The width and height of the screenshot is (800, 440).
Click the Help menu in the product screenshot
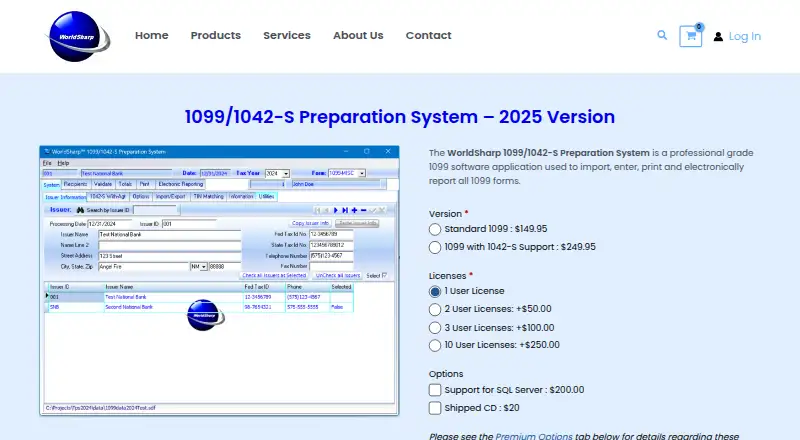coord(63,163)
